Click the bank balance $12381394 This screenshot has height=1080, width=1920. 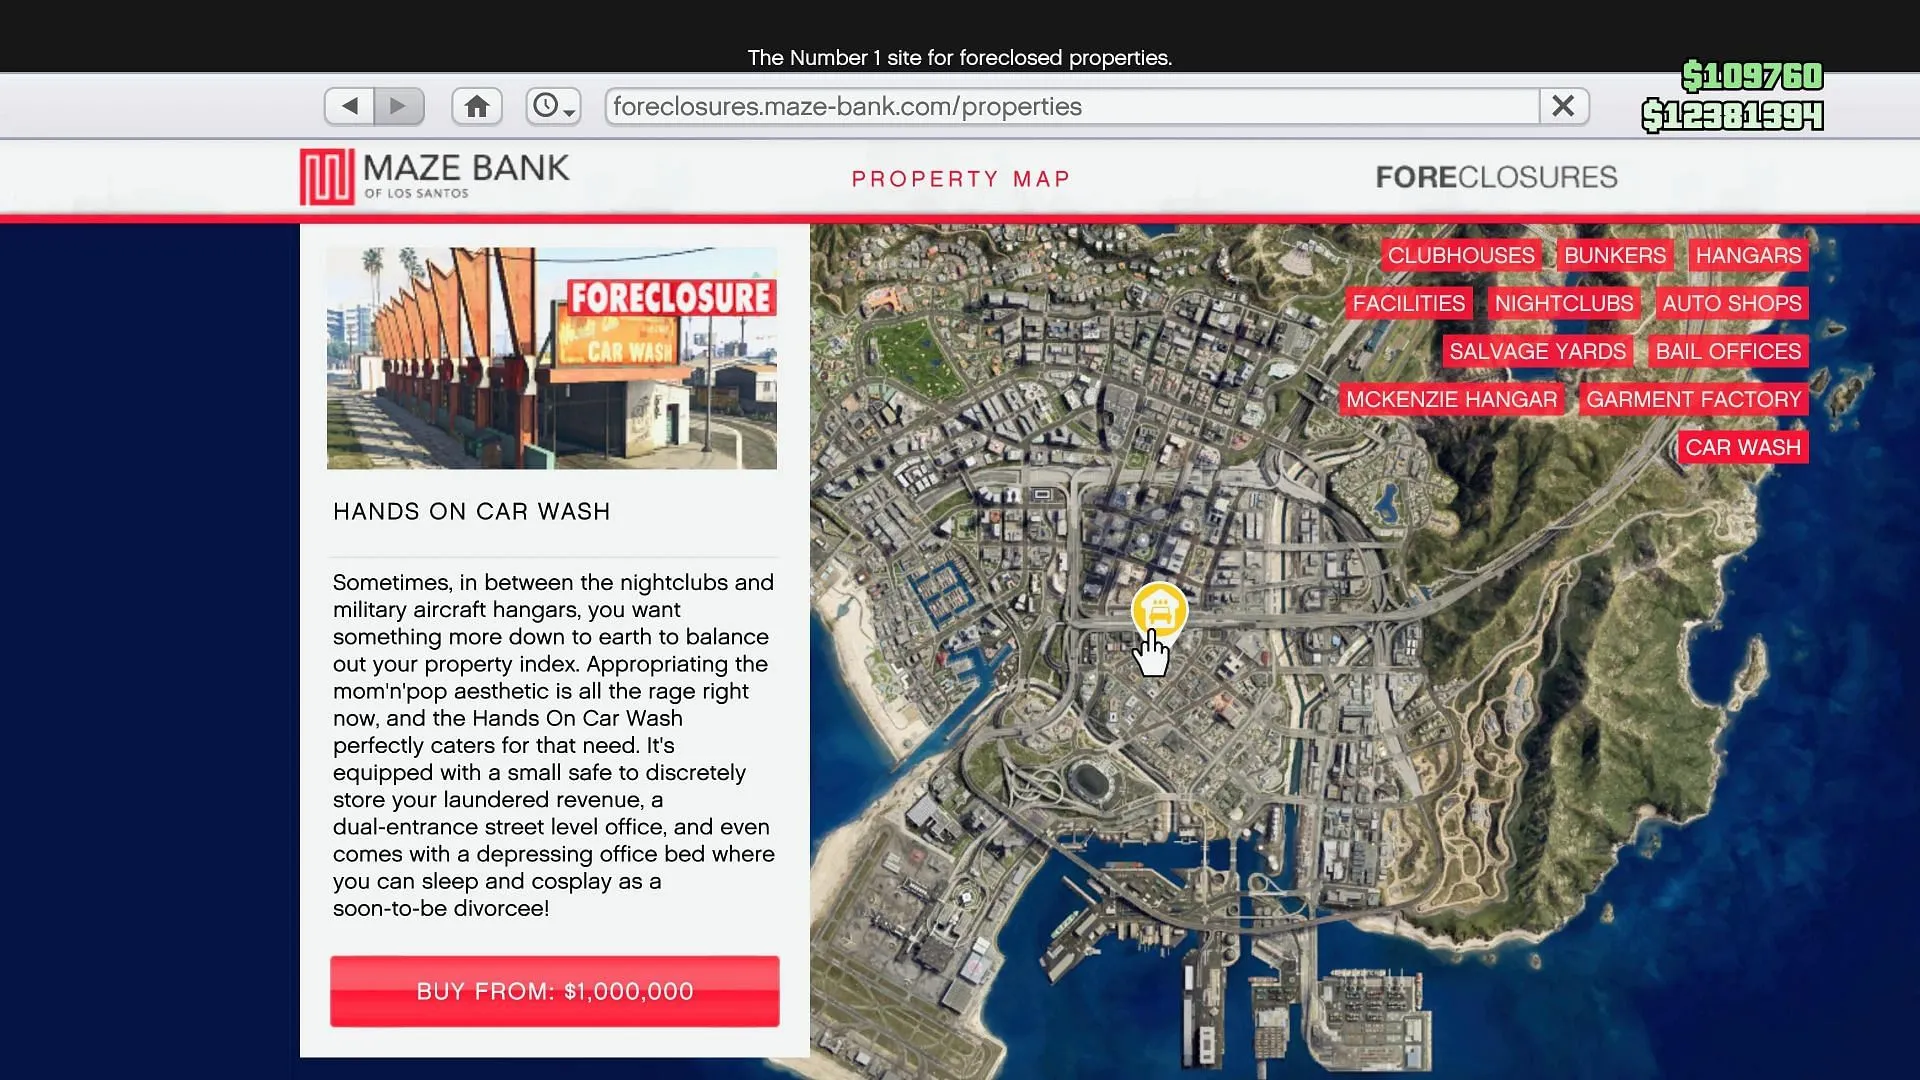point(1732,116)
